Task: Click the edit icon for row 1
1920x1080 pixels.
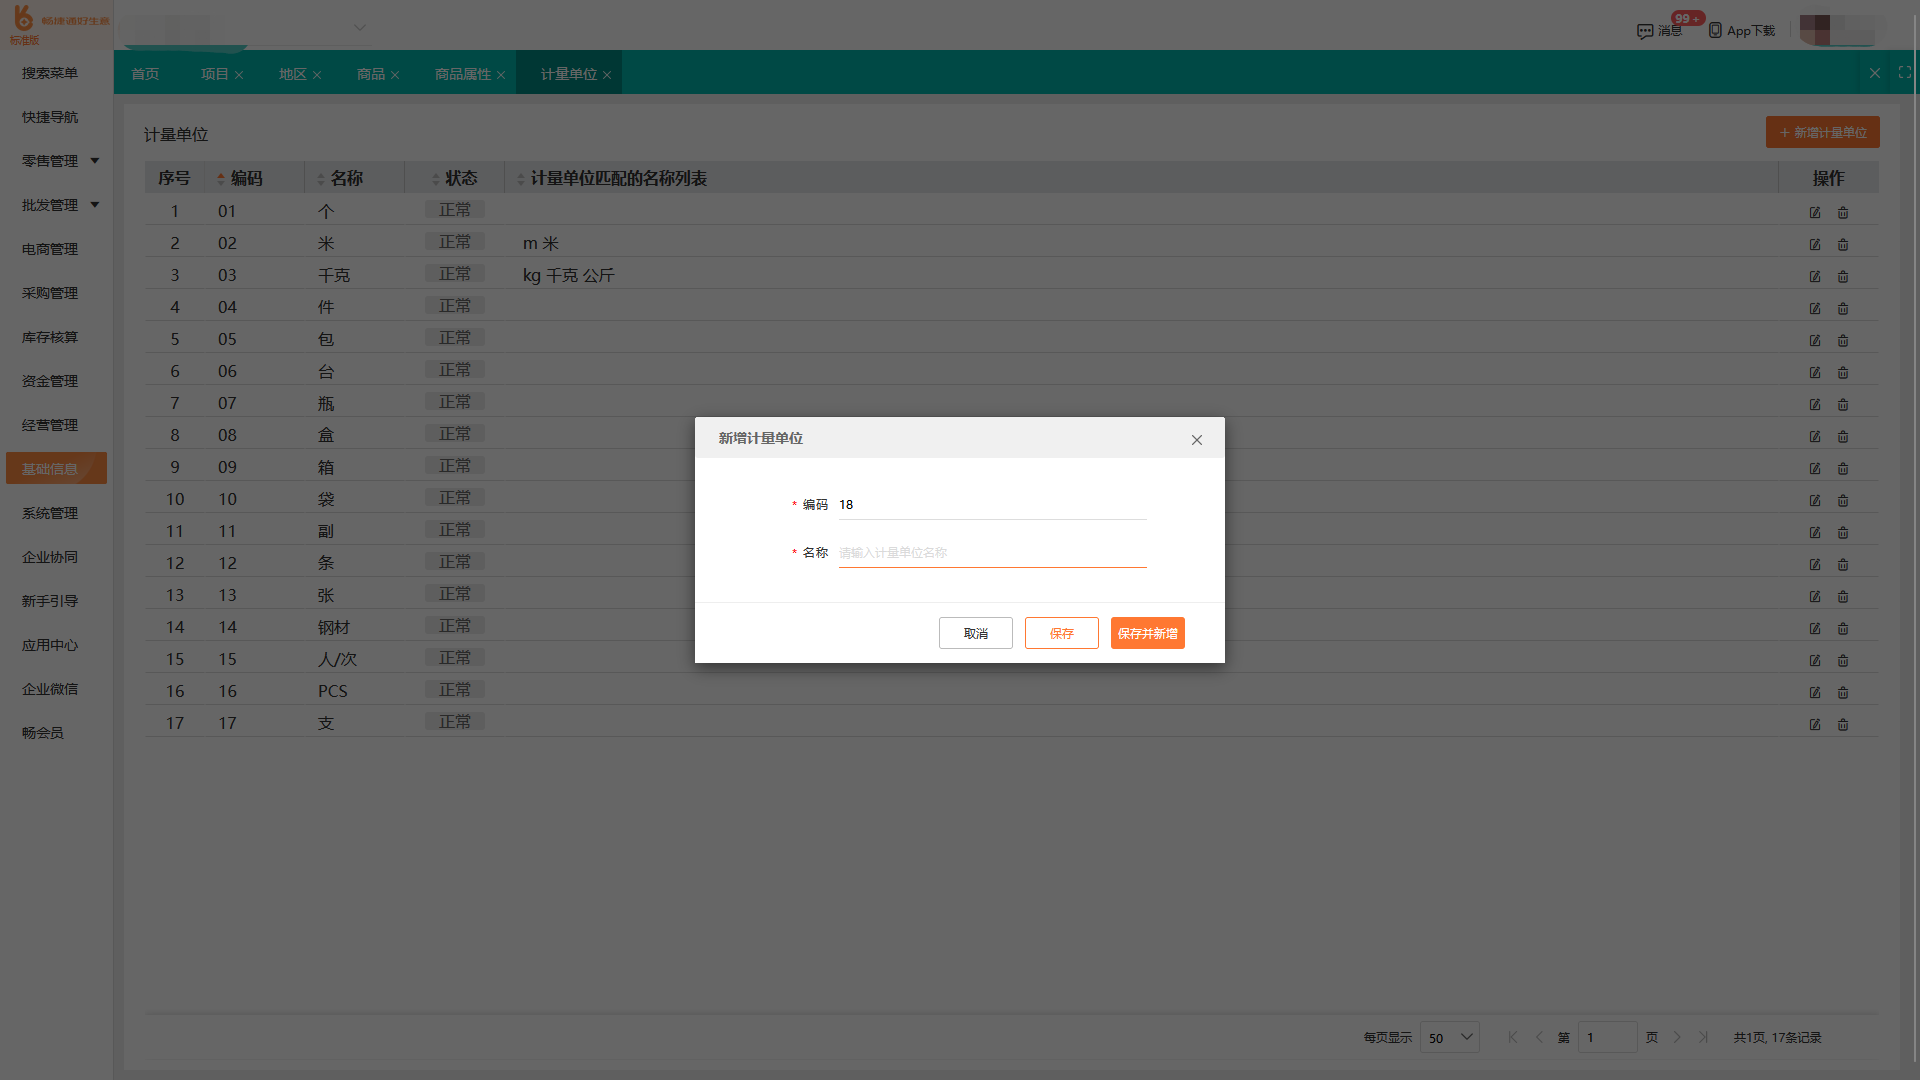Action: point(1815,211)
